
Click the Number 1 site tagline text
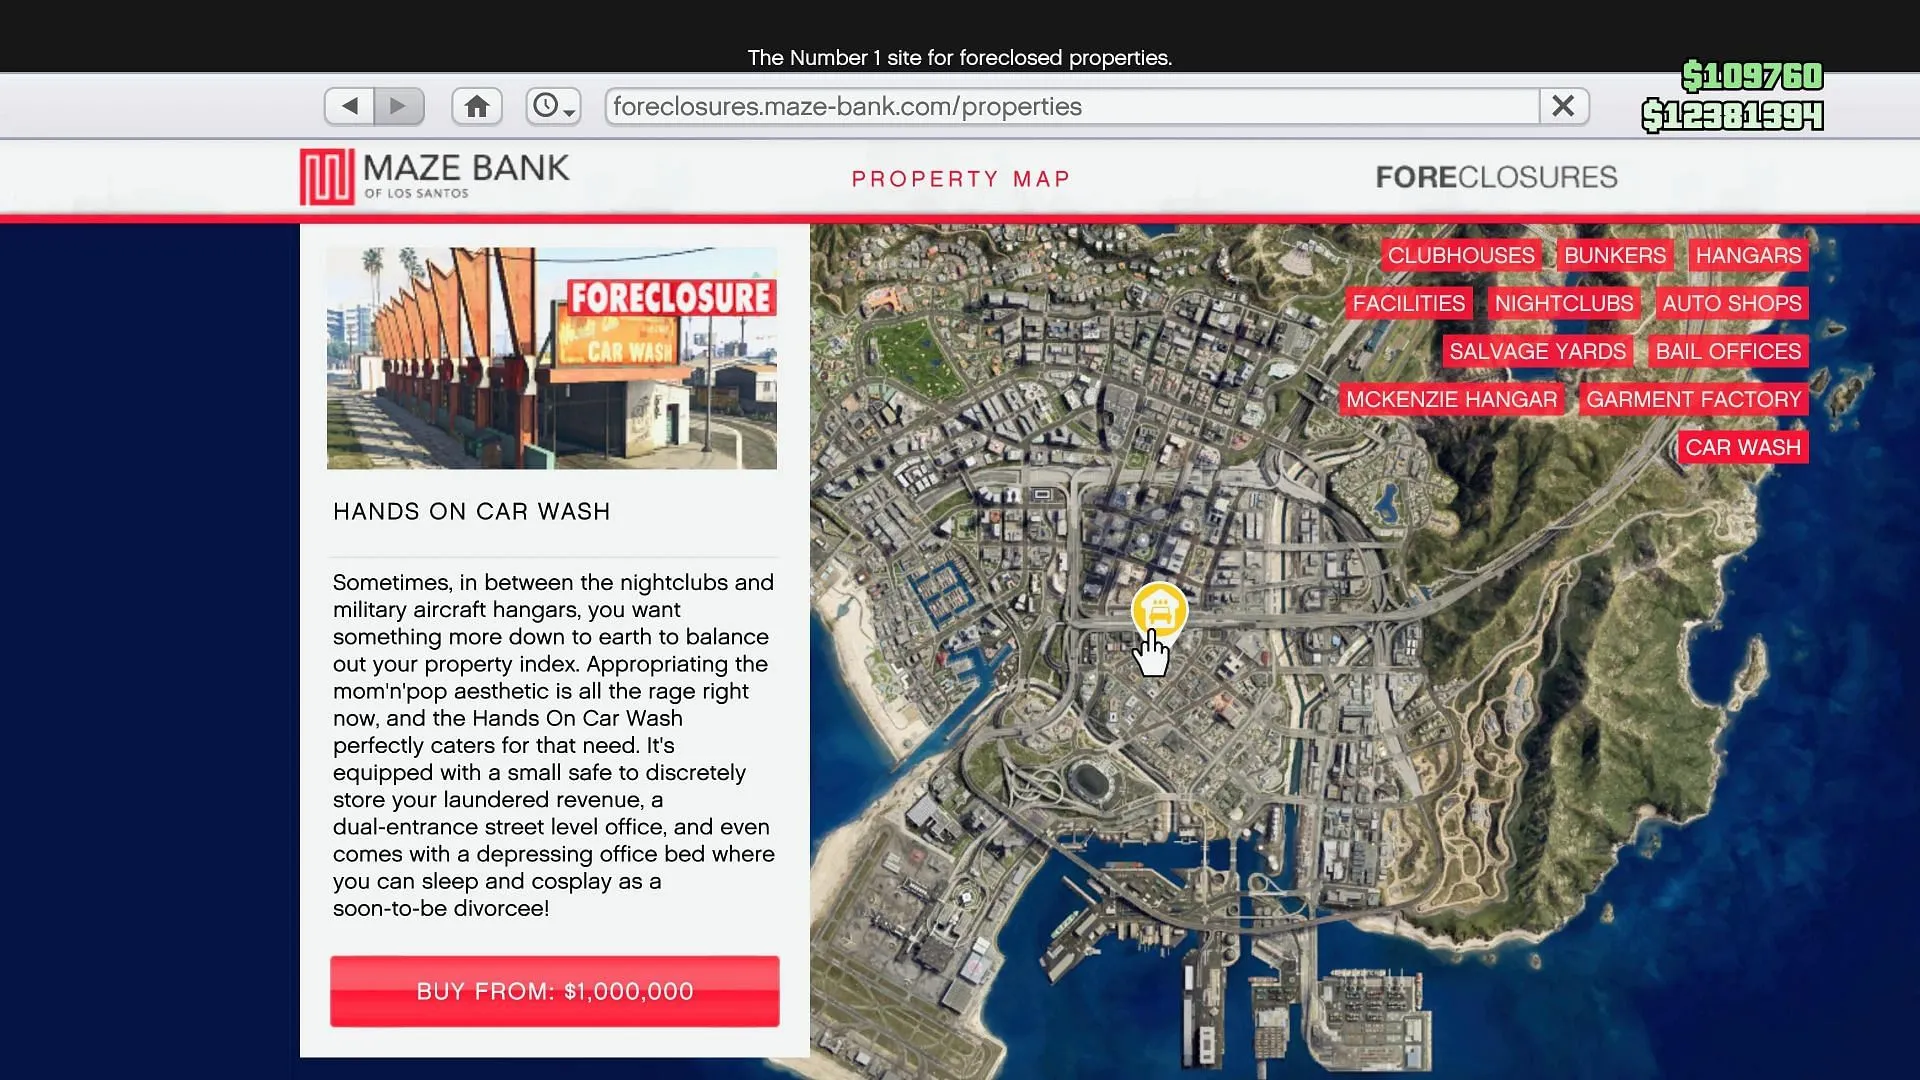pyautogui.click(x=960, y=58)
